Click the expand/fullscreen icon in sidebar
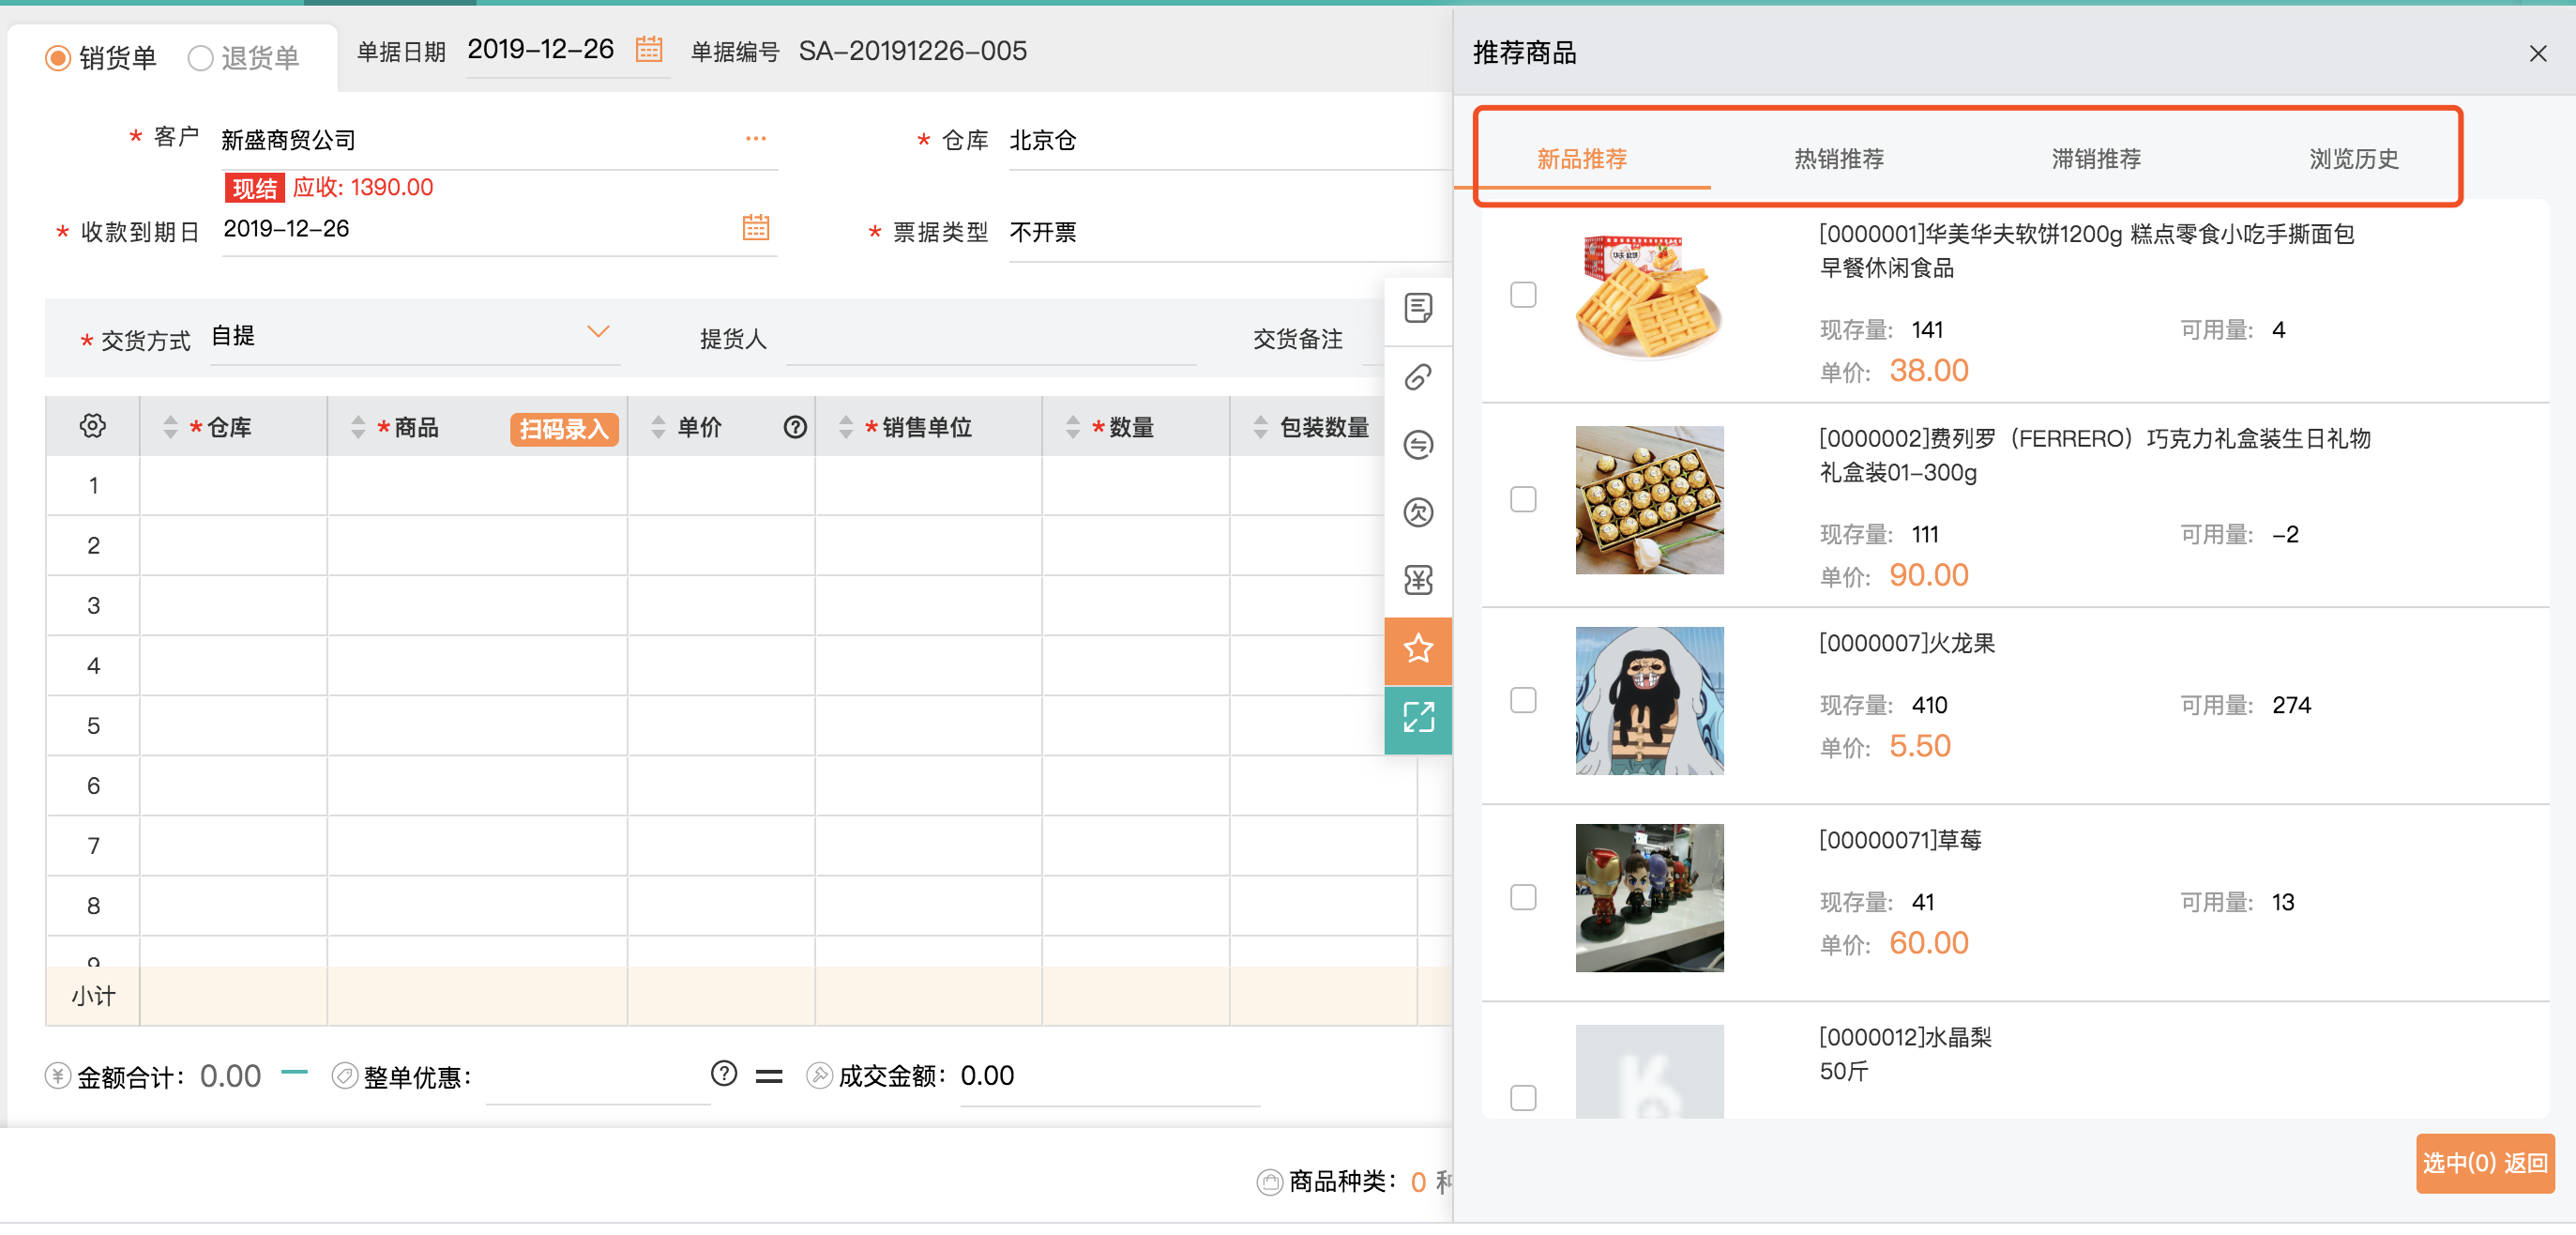The height and width of the screenshot is (1235, 2576). click(1417, 719)
